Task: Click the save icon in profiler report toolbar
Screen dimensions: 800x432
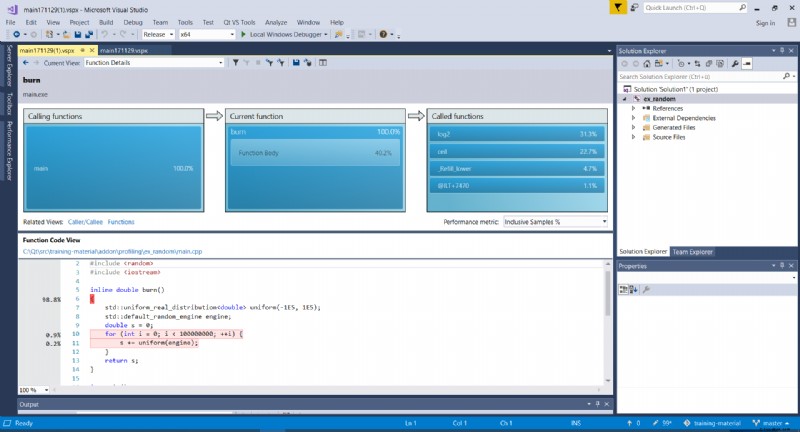Action: (x=295, y=62)
